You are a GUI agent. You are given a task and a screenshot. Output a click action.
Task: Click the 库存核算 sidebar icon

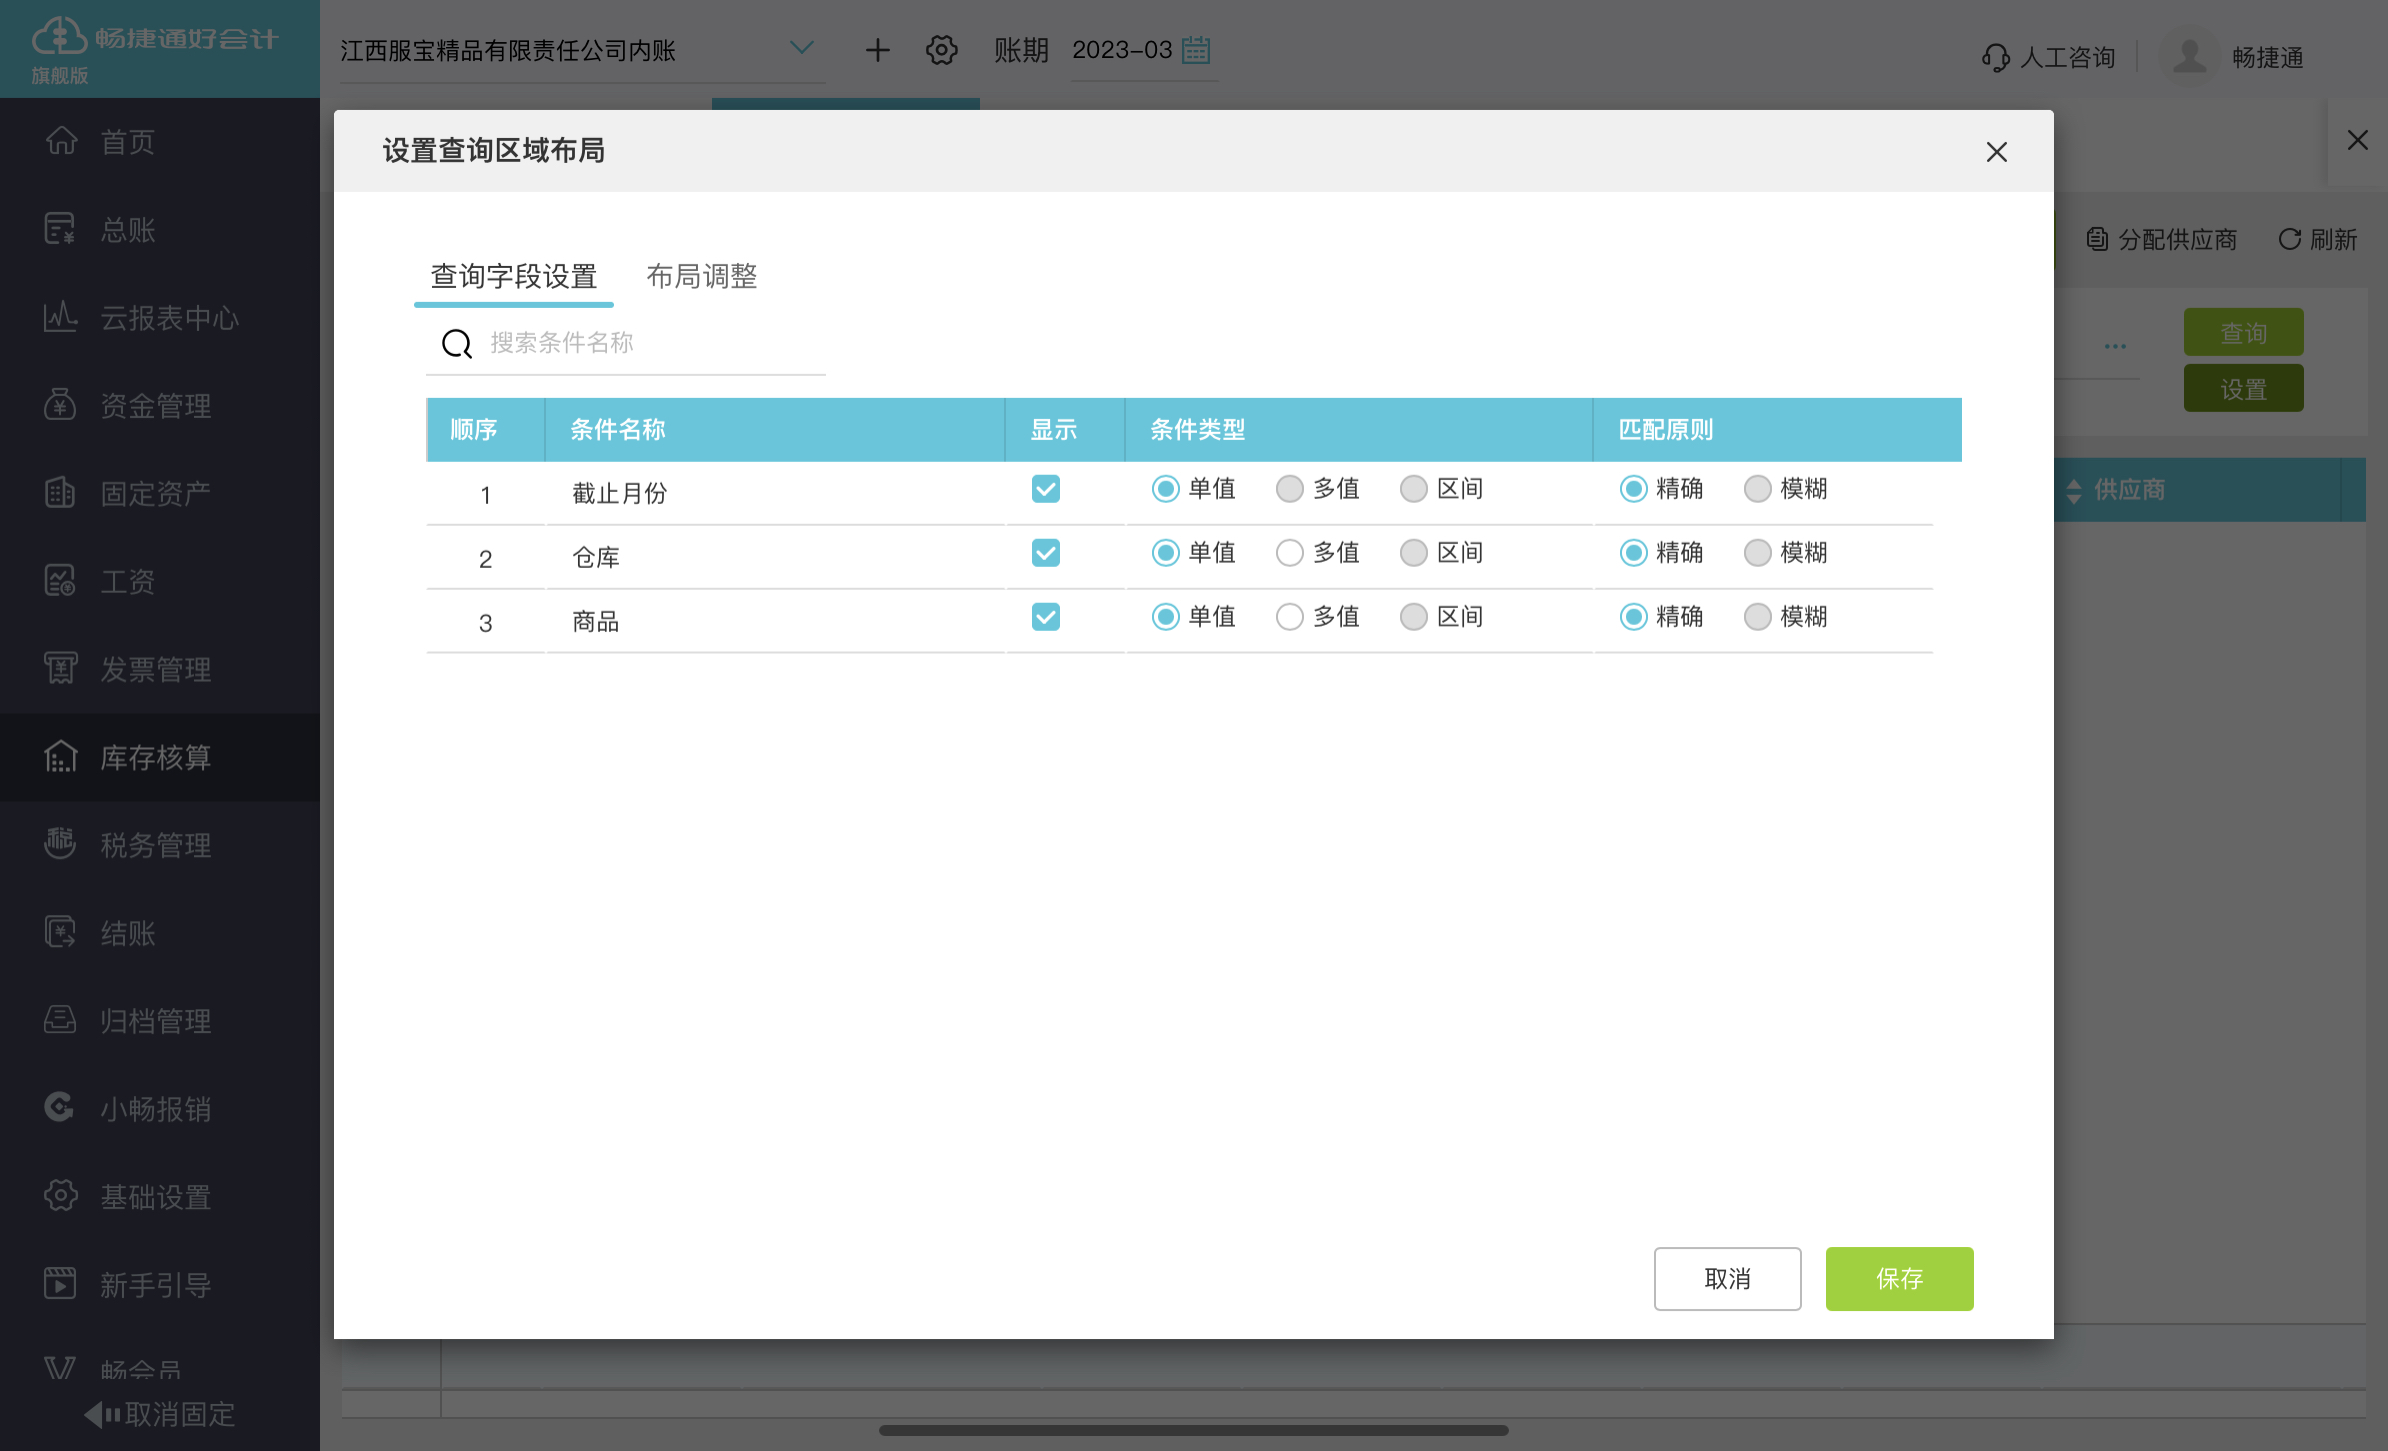[61, 757]
